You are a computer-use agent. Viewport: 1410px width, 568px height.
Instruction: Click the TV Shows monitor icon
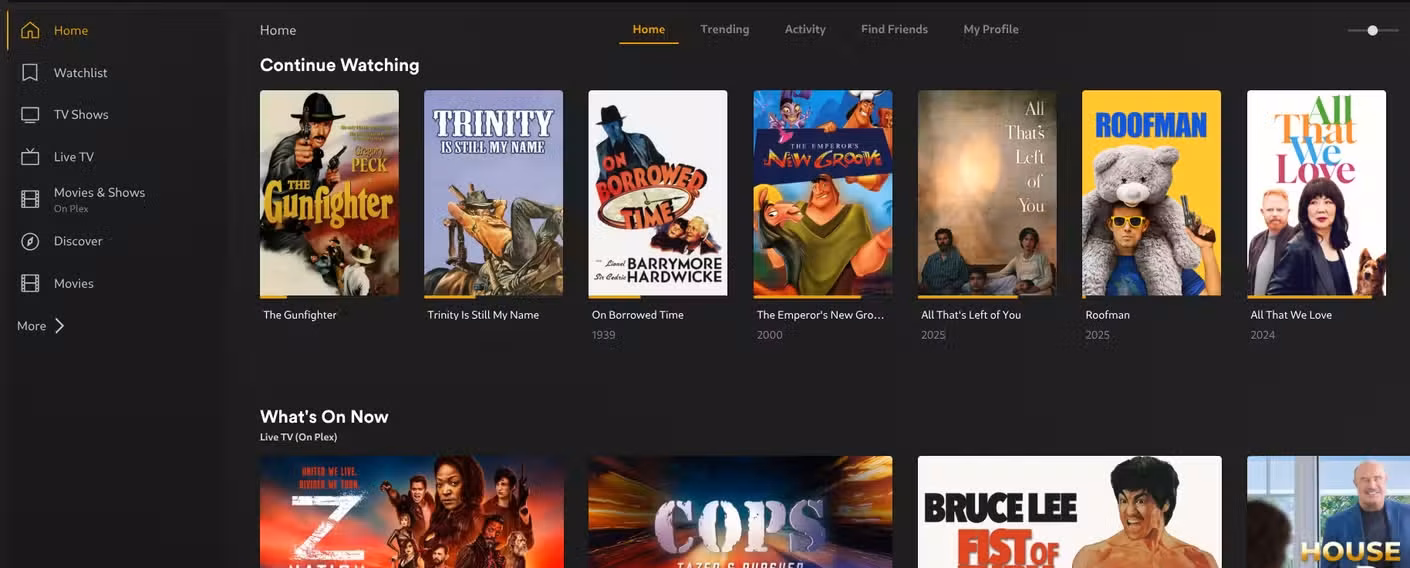coord(30,114)
